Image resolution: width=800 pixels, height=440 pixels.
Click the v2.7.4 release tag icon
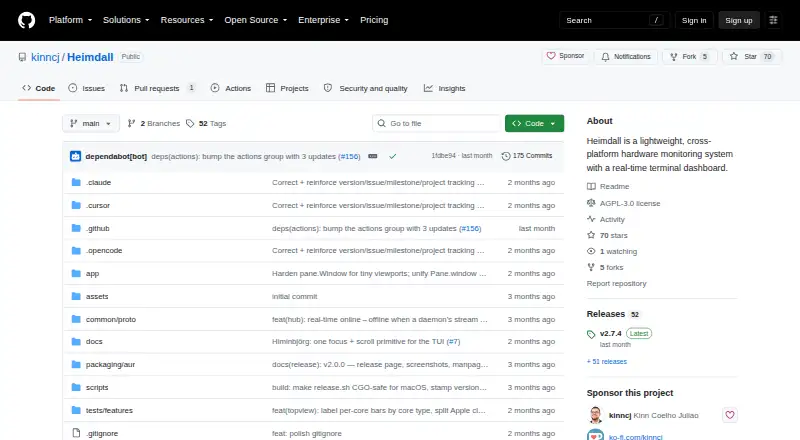click(591, 334)
